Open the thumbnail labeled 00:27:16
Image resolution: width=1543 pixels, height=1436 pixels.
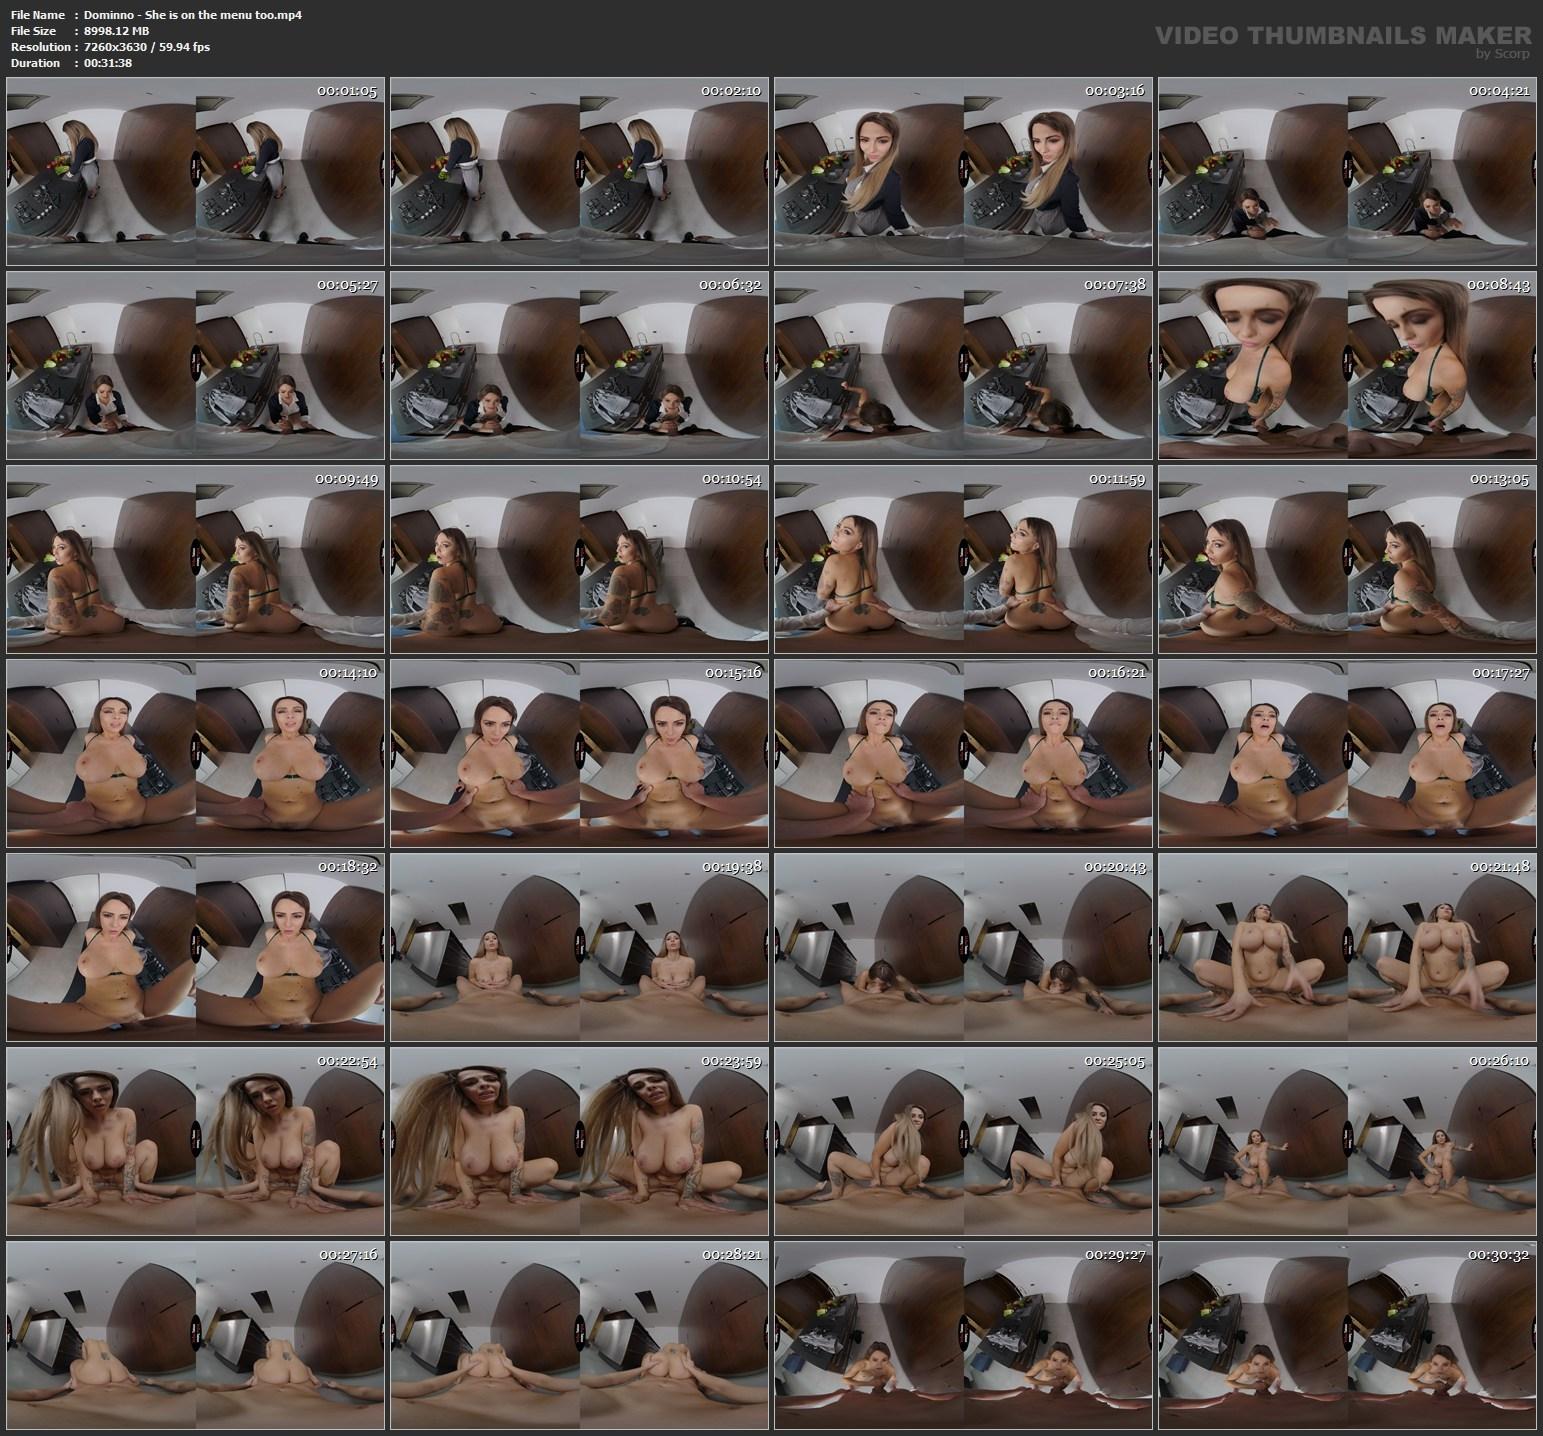click(195, 1335)
